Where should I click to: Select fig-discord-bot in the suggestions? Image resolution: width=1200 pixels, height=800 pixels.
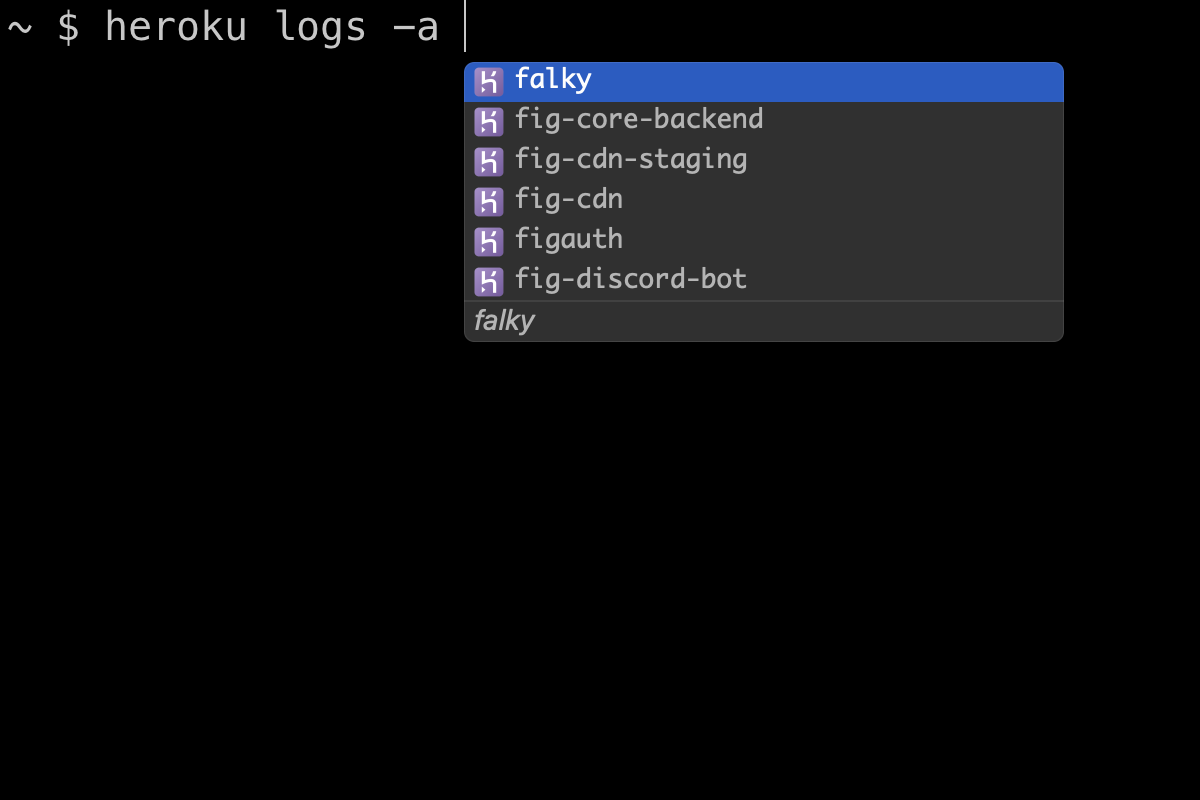tap(631, 280)
